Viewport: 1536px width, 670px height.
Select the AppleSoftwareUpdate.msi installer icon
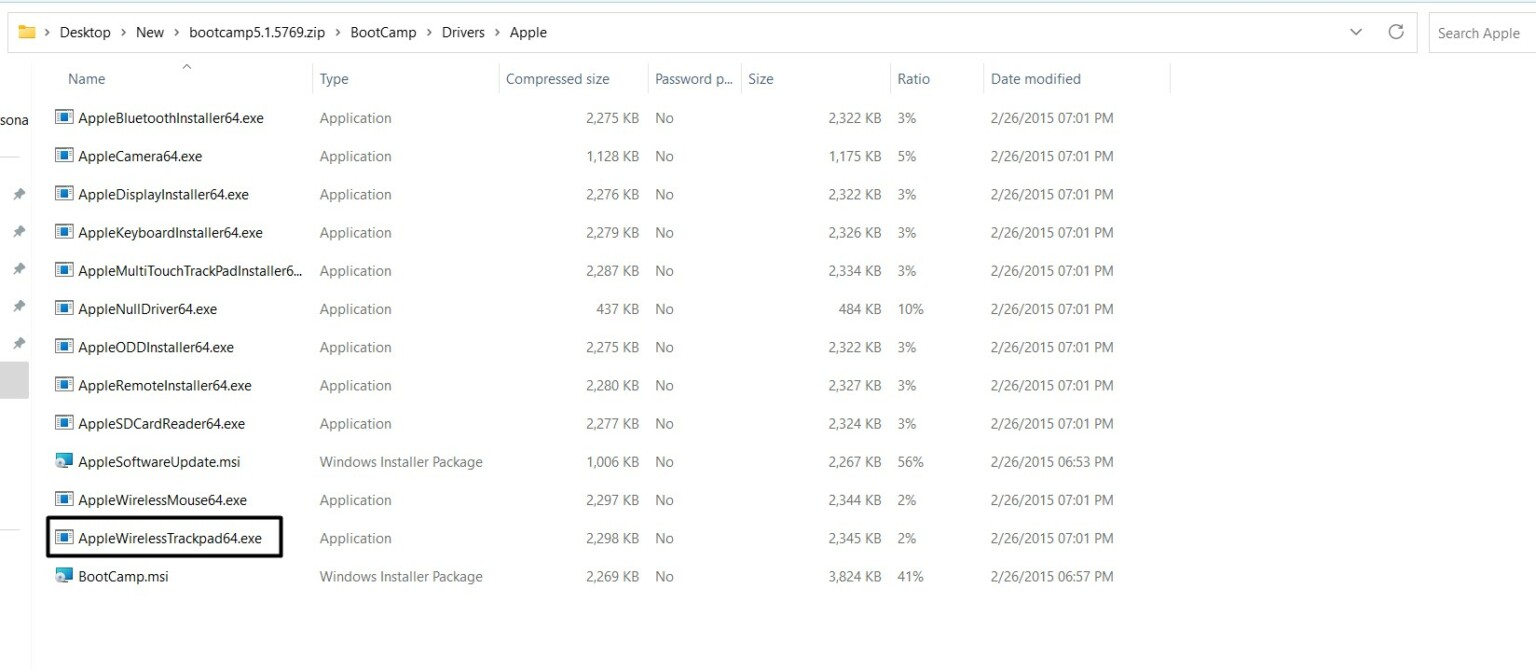(x=64, y=462)
